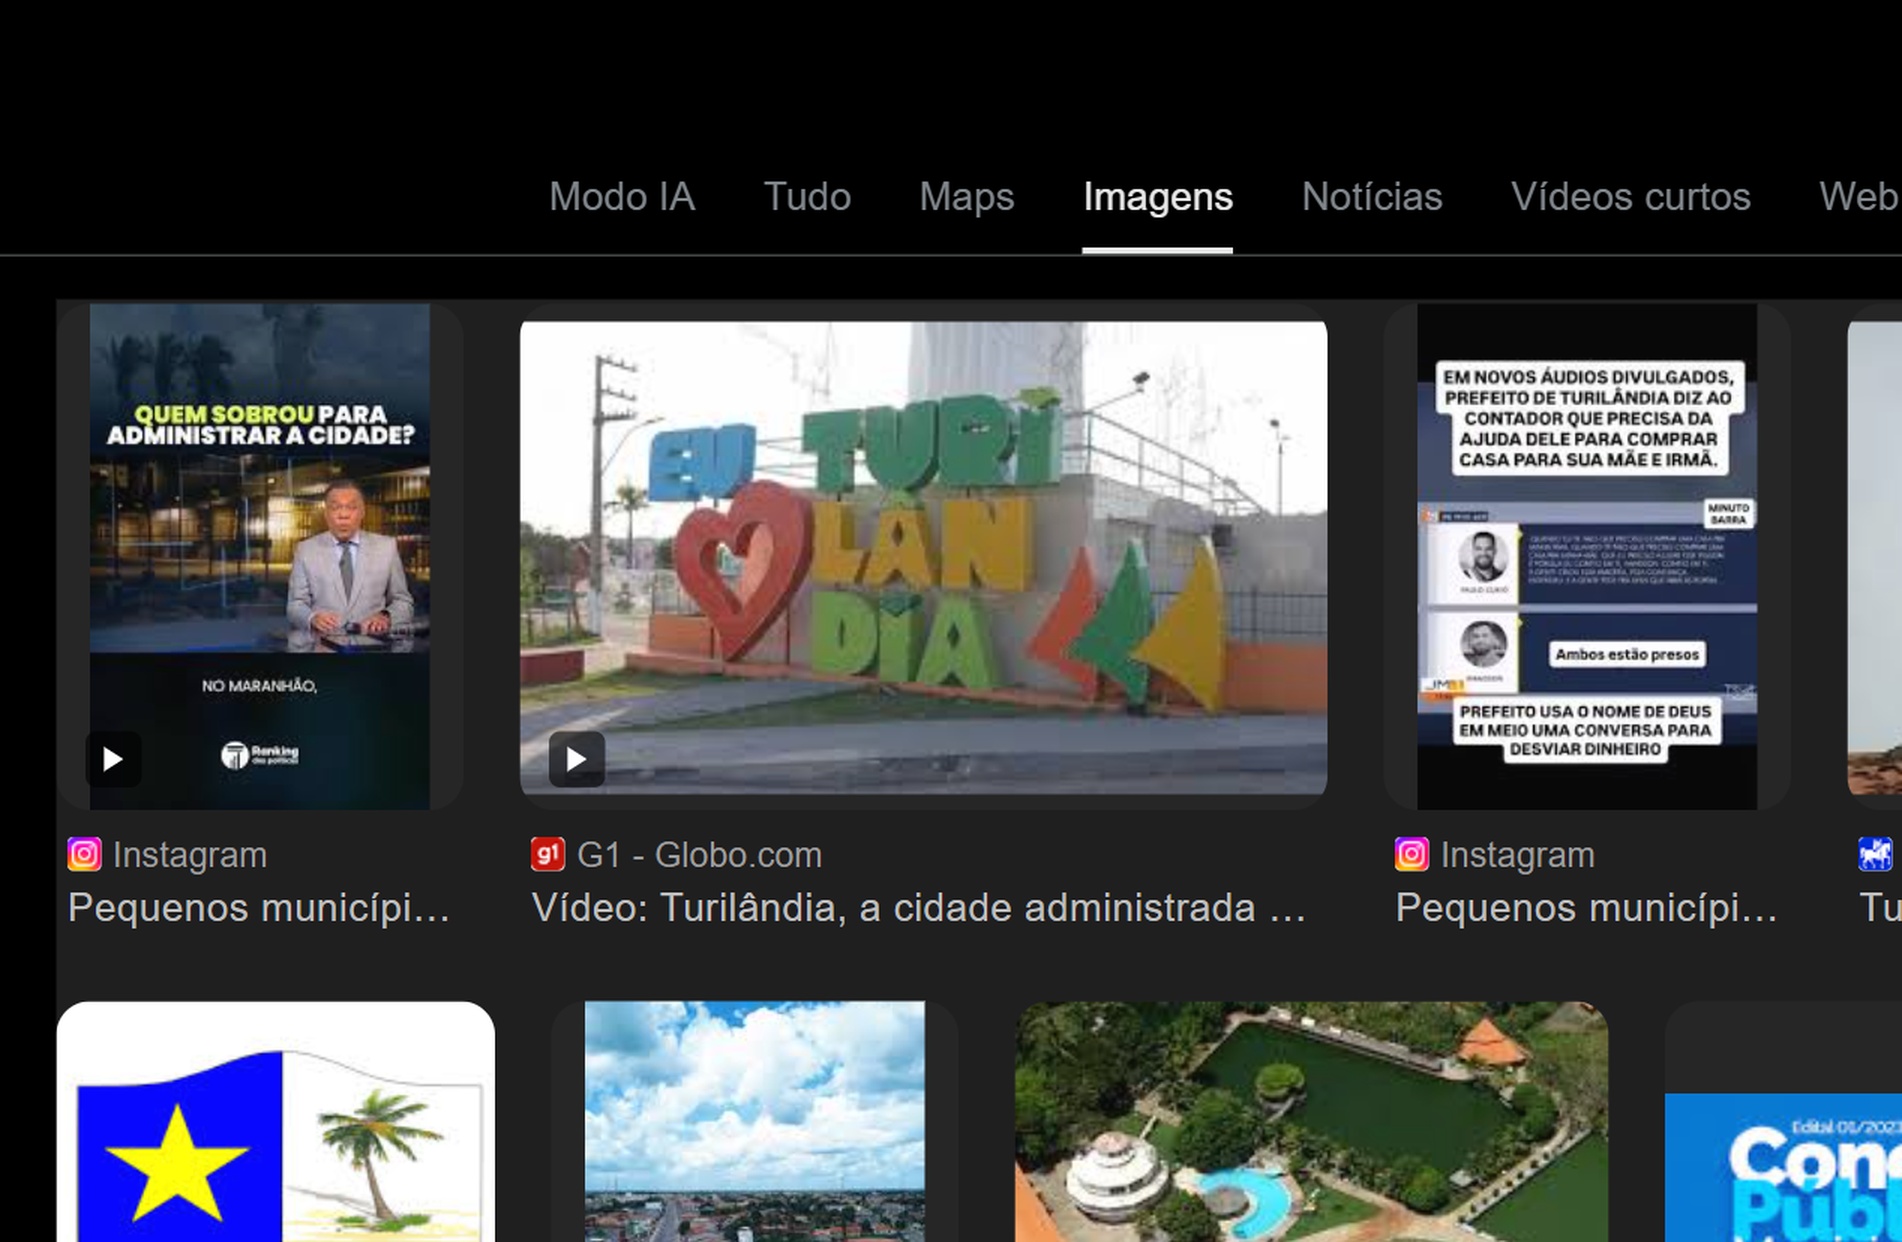Open the aerial green lake resort image

pyautogui.click(x=1311, y=1122)
